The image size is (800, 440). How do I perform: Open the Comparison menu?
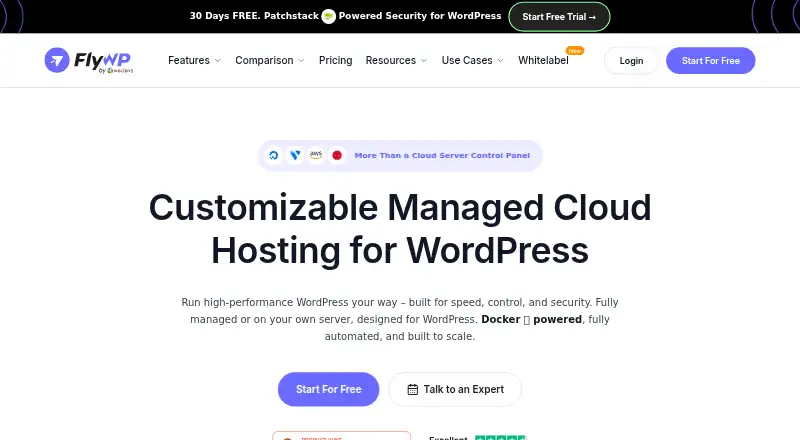264,60
